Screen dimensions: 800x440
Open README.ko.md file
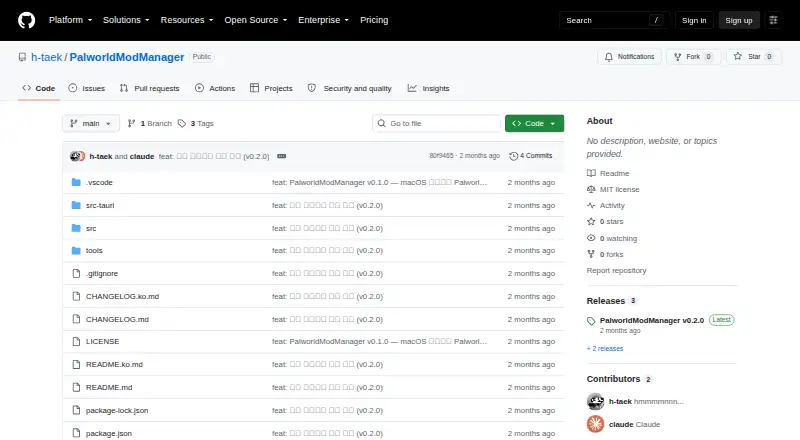114,364
